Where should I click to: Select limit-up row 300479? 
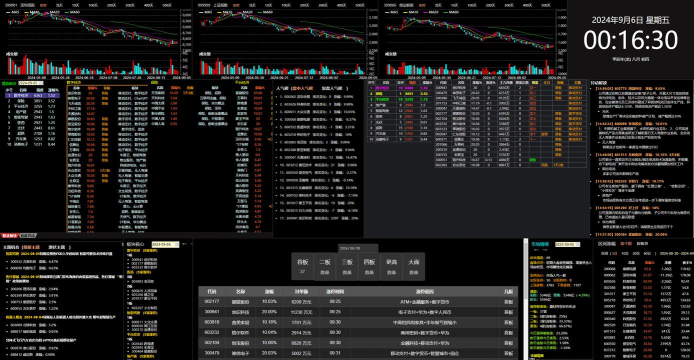(x=358, y=353)
